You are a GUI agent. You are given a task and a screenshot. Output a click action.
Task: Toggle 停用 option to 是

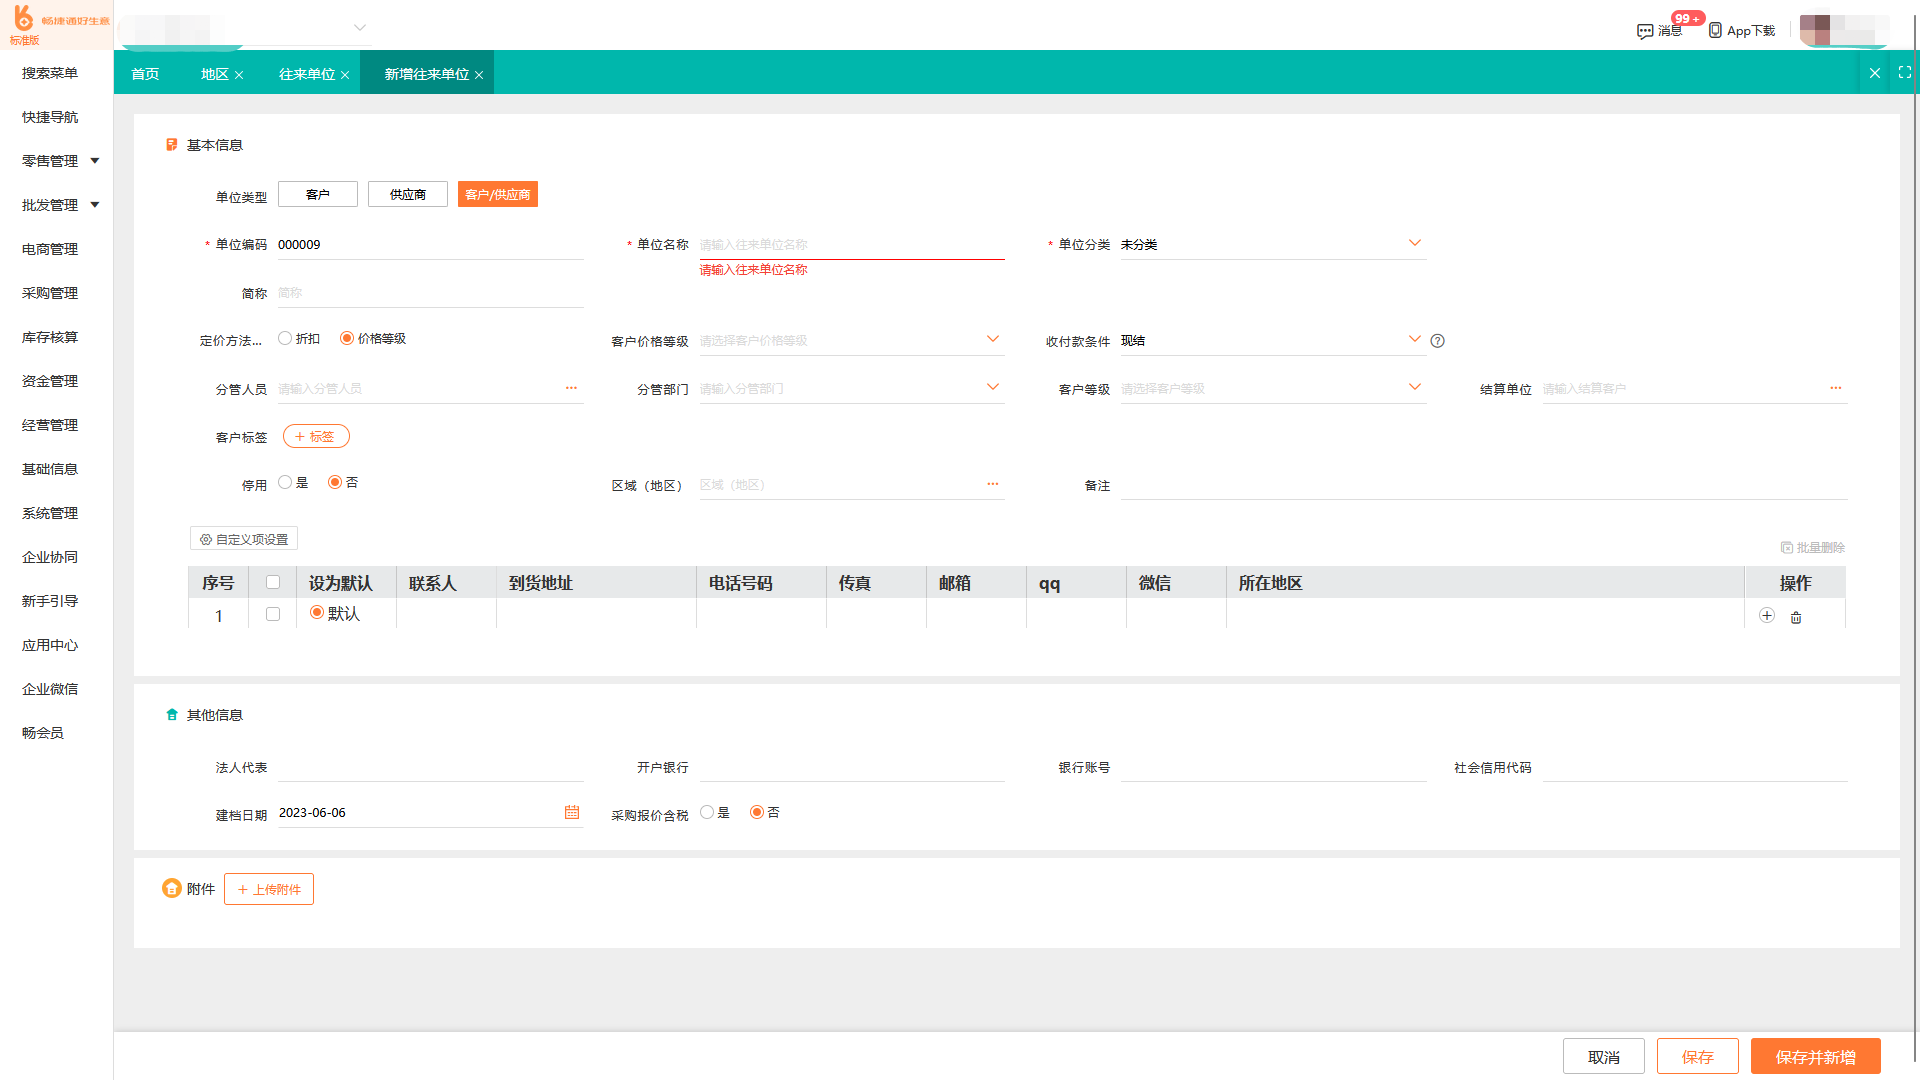click(286, 483)
